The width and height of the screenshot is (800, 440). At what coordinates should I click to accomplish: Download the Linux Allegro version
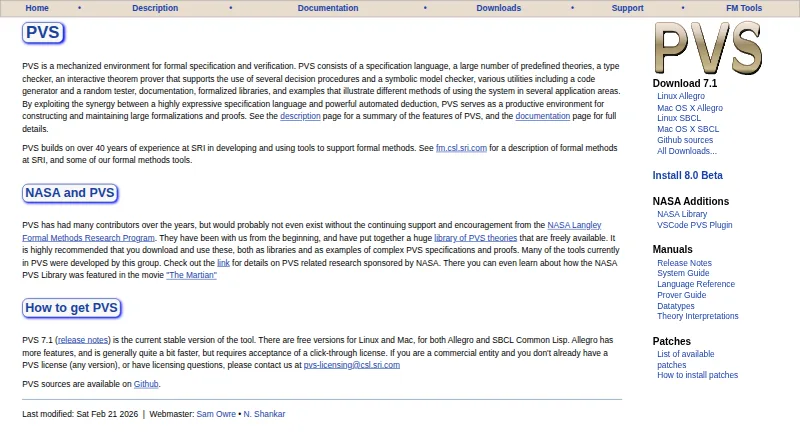[x=681, y=96]
